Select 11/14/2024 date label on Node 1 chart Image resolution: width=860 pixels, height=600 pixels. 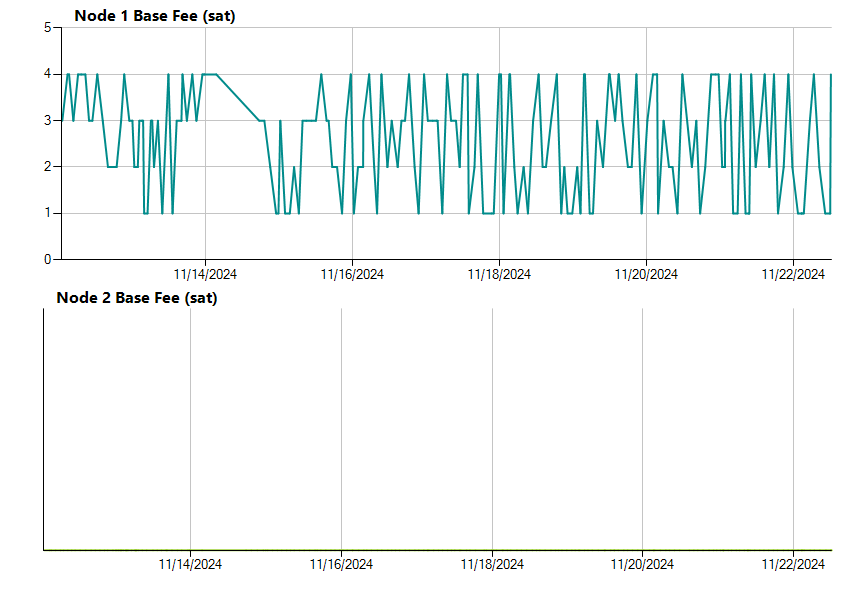[x=205, y=274]
